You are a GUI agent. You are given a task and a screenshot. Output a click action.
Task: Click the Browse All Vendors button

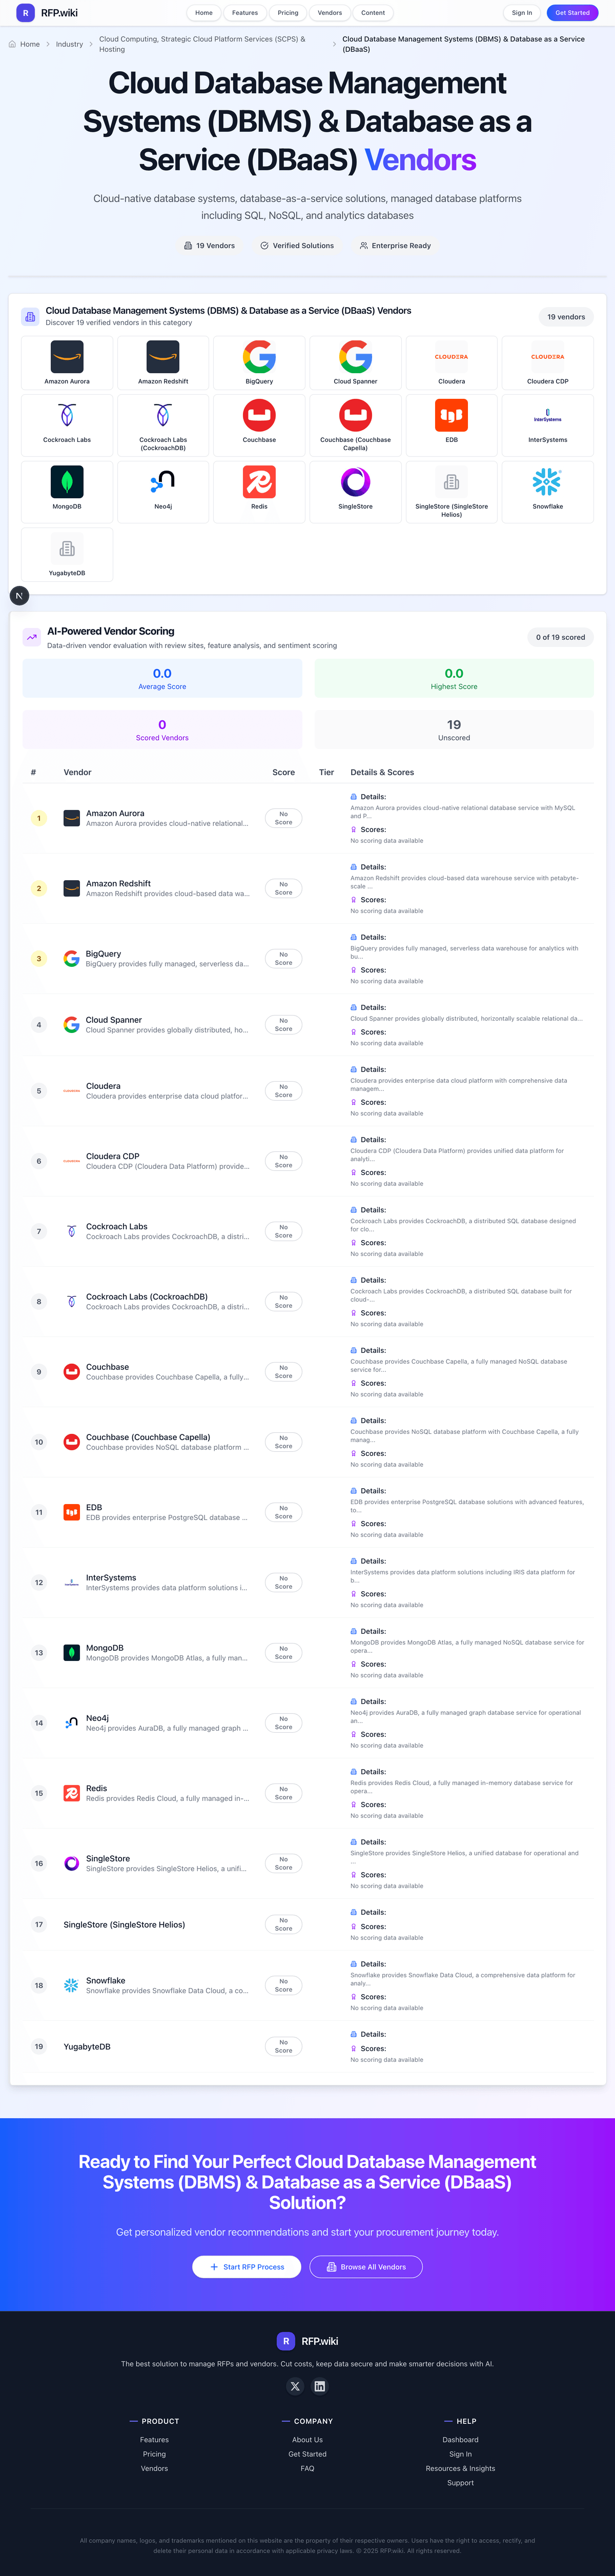click(366, 2267)
